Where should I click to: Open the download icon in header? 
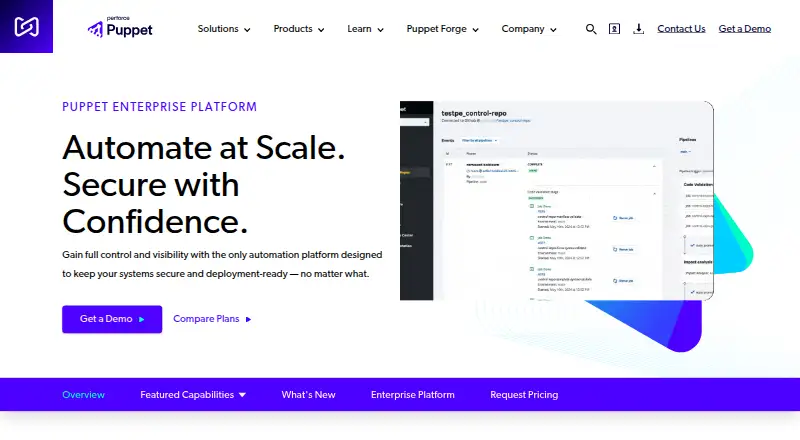point(638,29)
